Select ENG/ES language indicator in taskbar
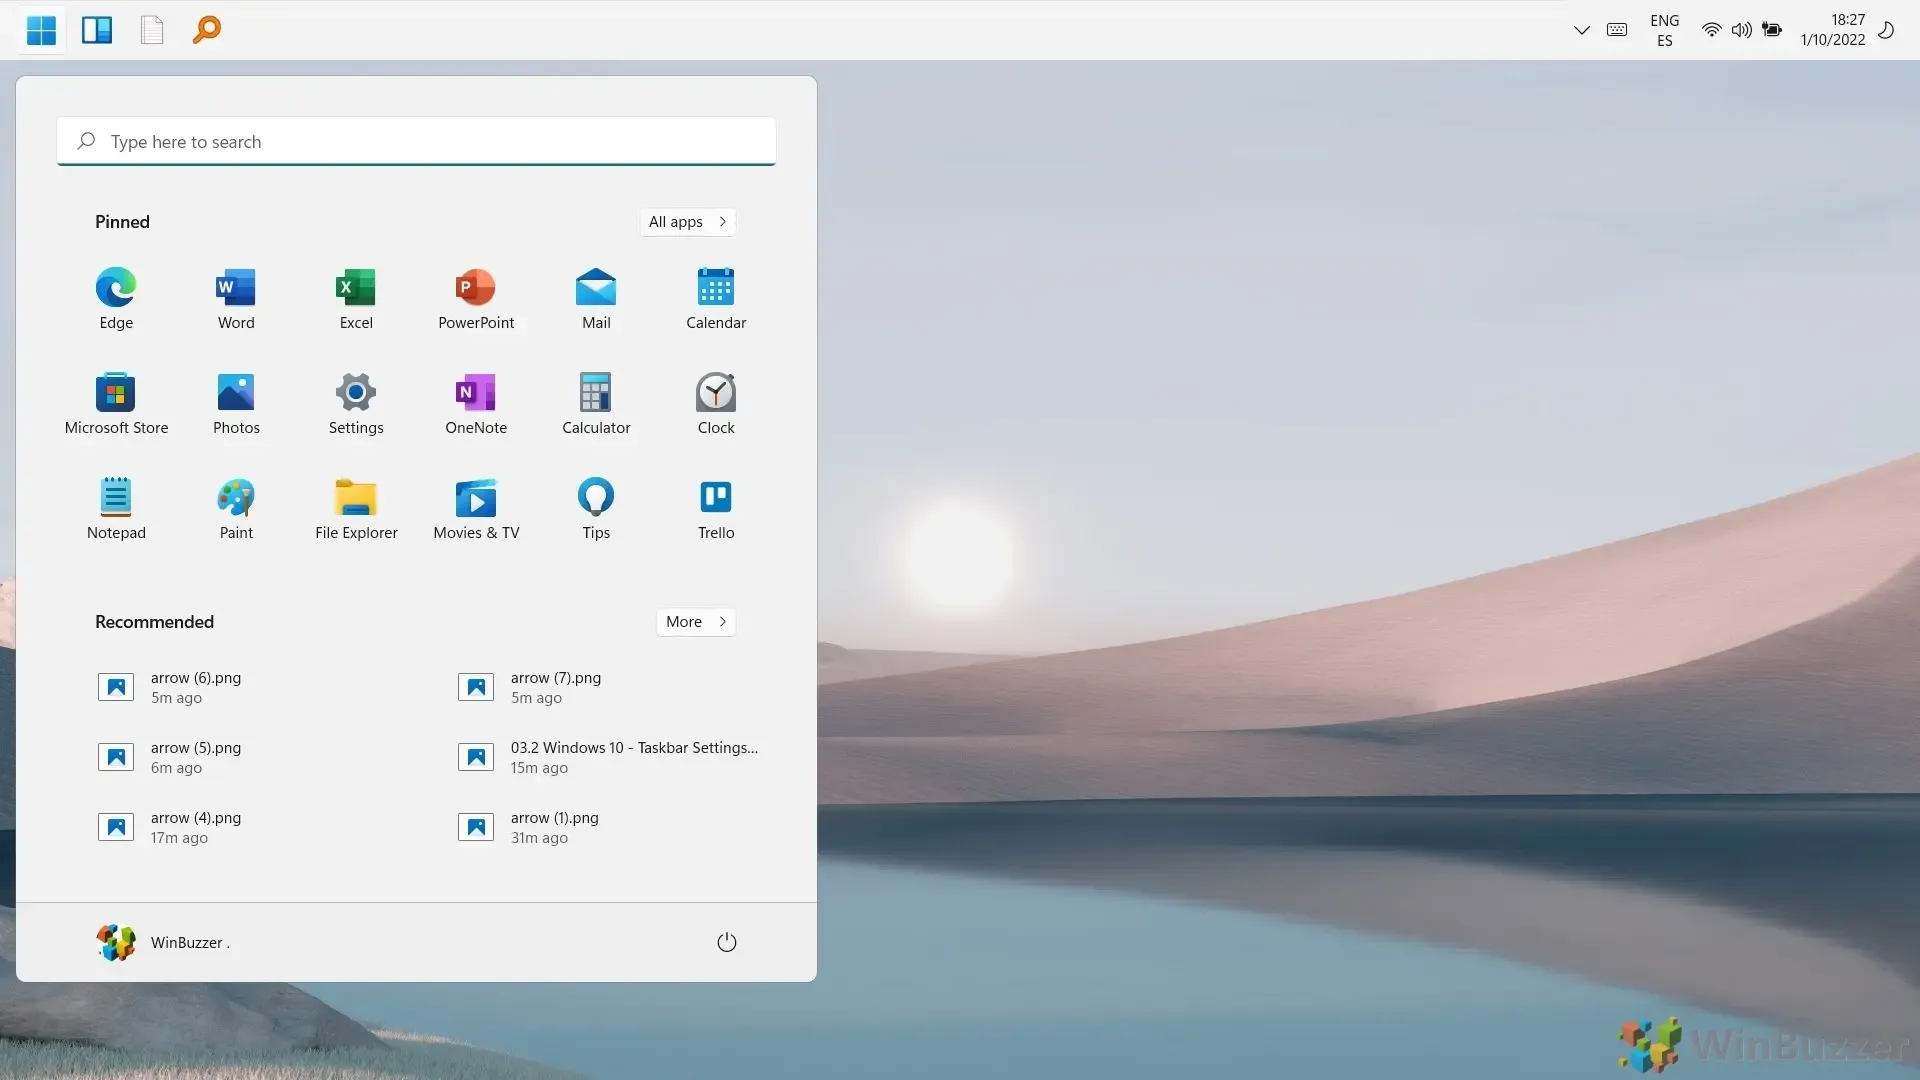1920x1080 pixels. click(1664, 29)
